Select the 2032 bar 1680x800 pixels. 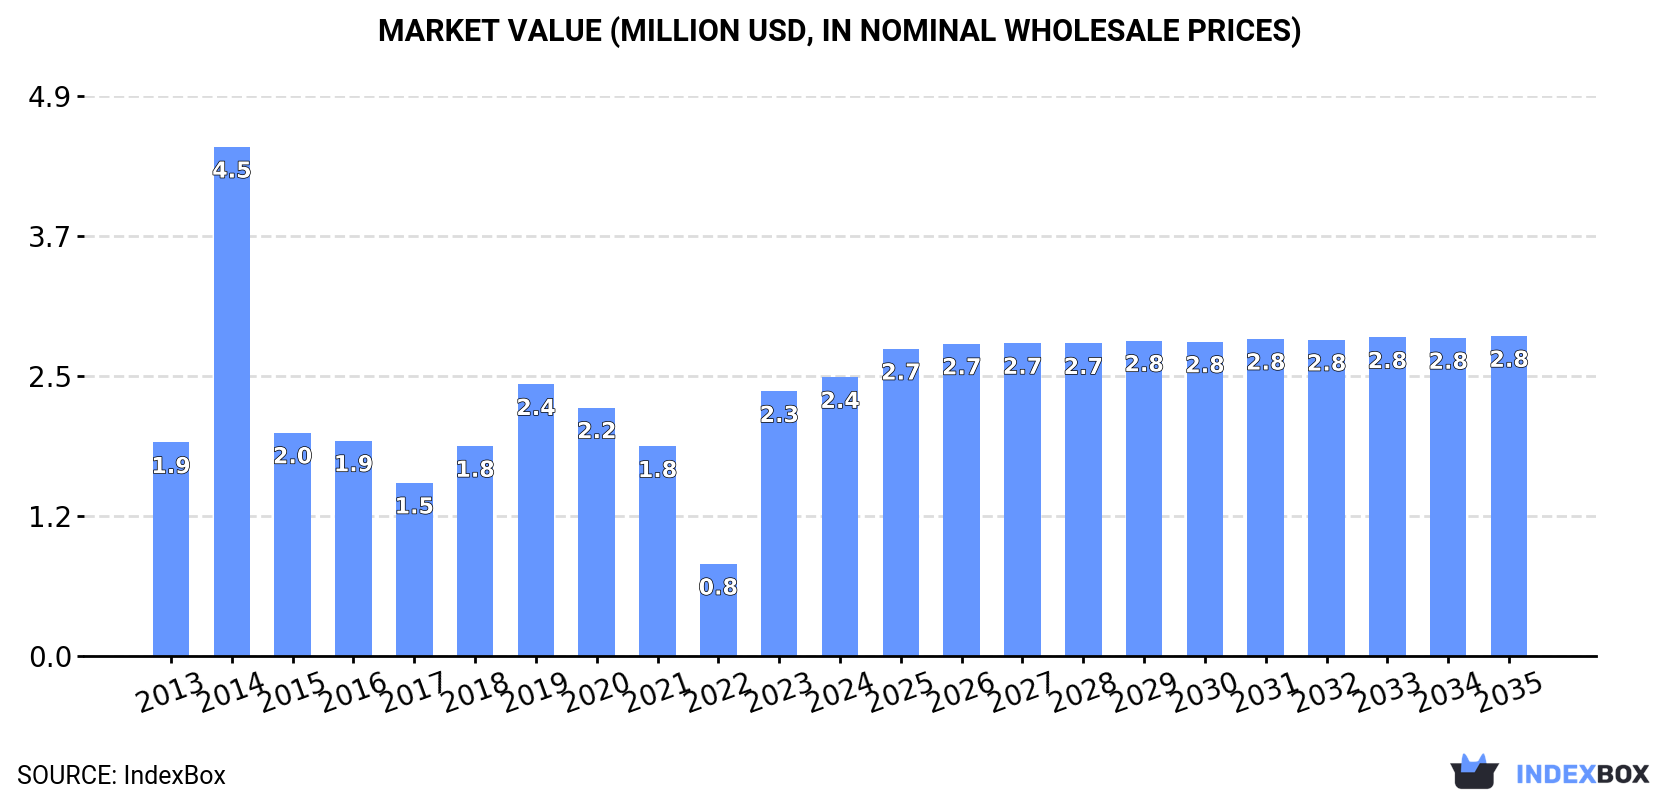(1326, 498)
